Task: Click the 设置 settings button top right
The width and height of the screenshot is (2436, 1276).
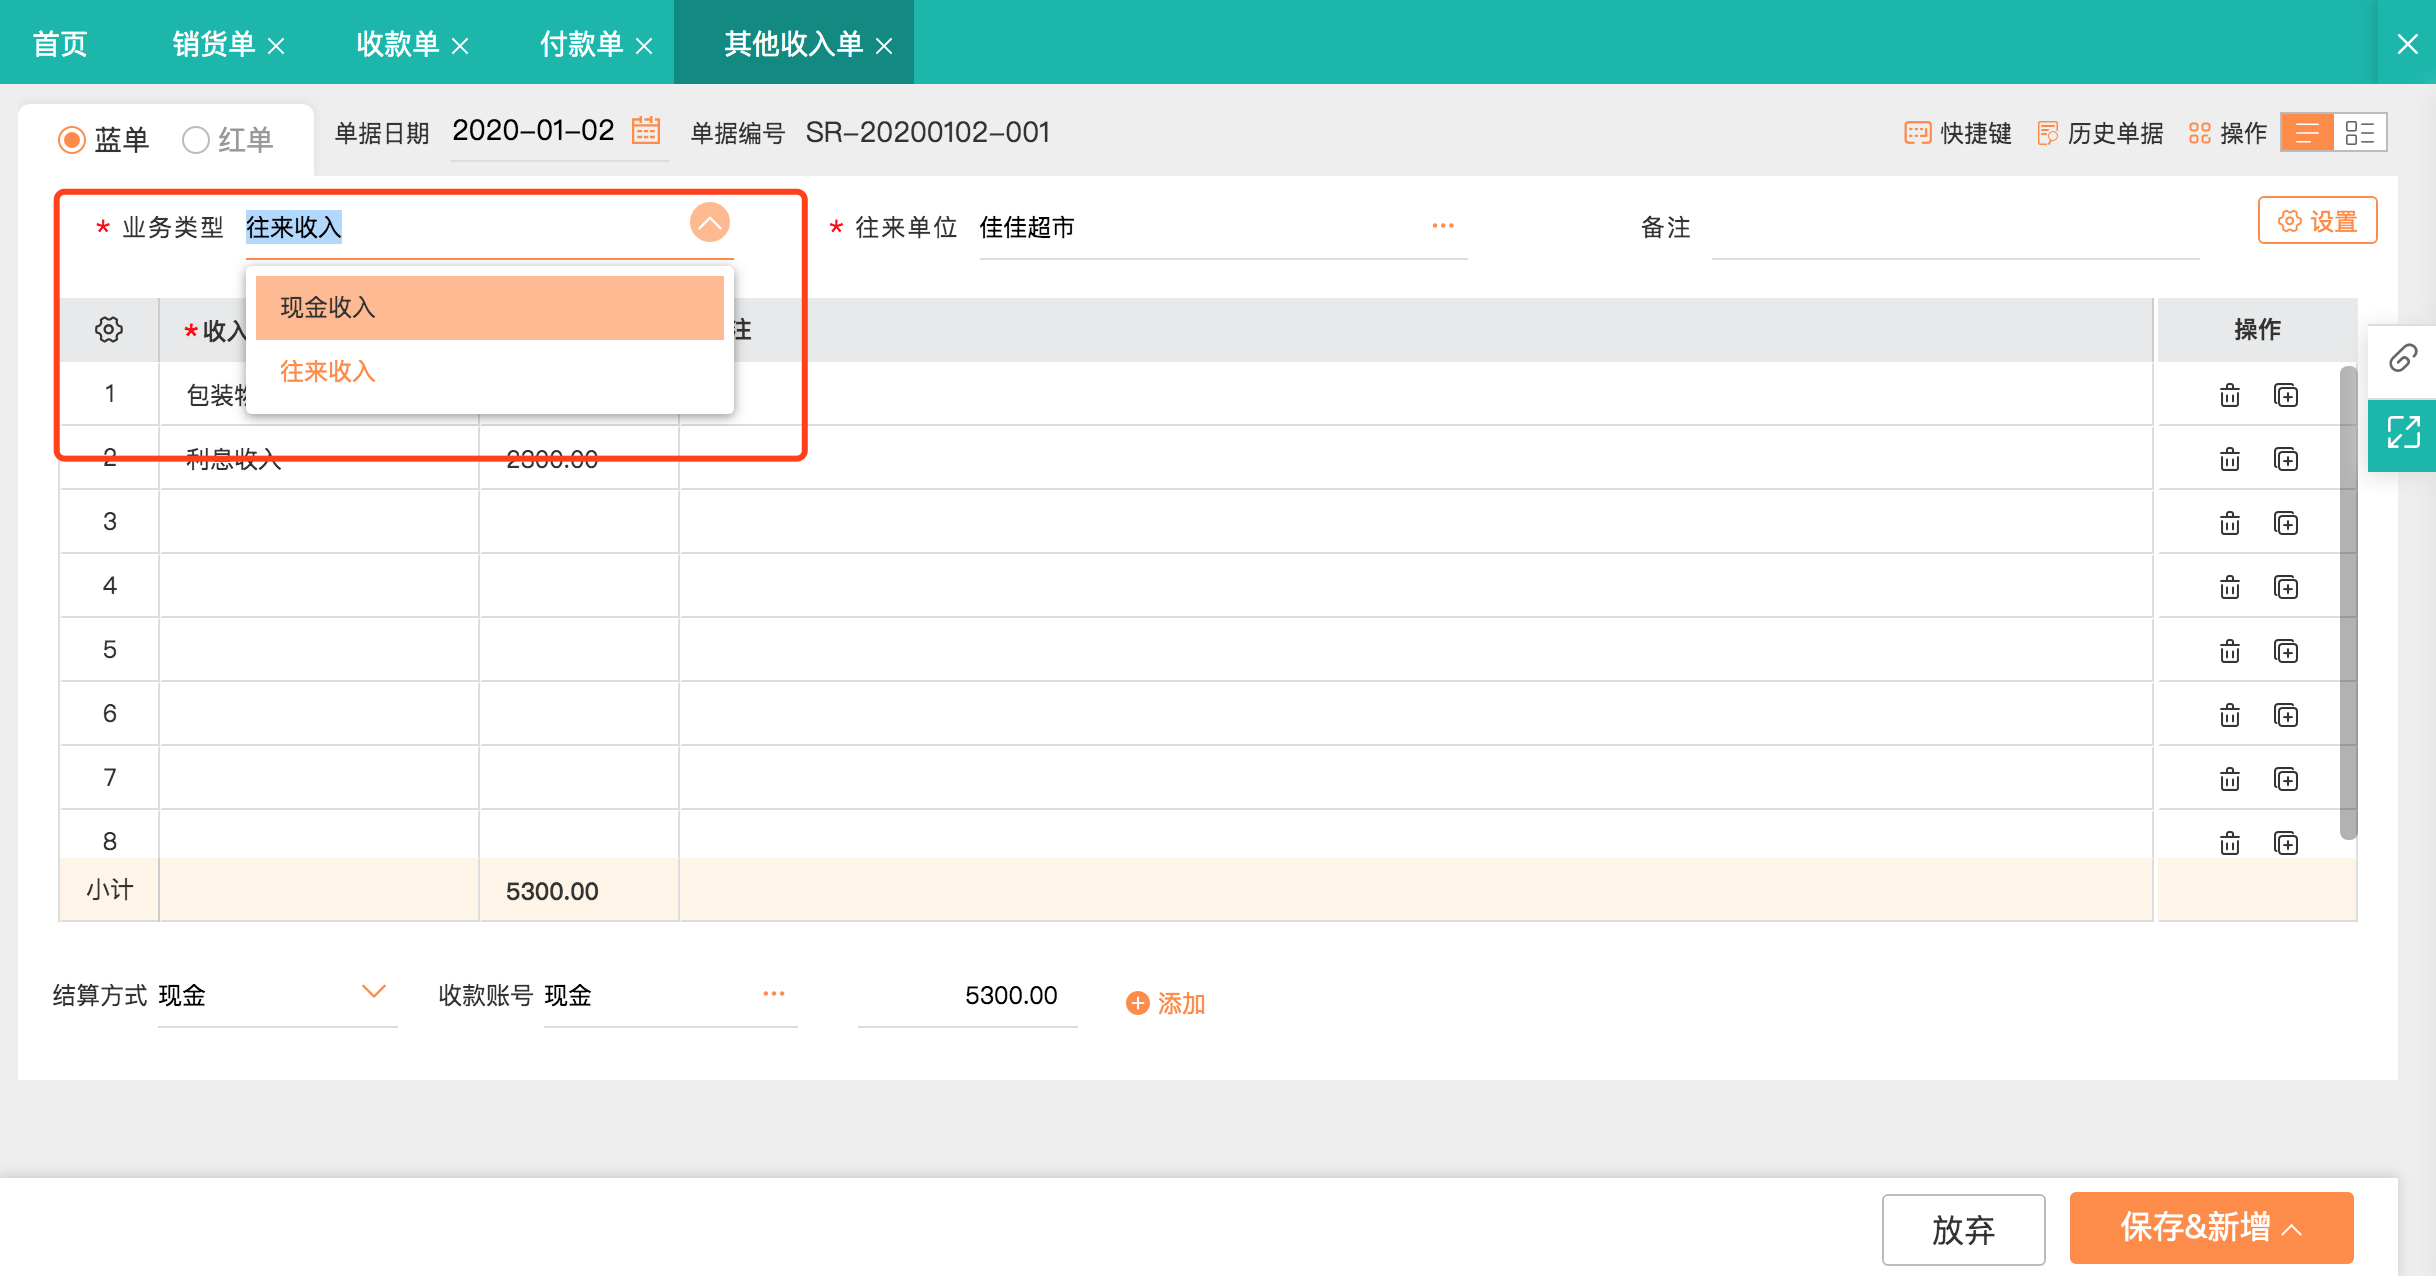Action: [2317, 226]
